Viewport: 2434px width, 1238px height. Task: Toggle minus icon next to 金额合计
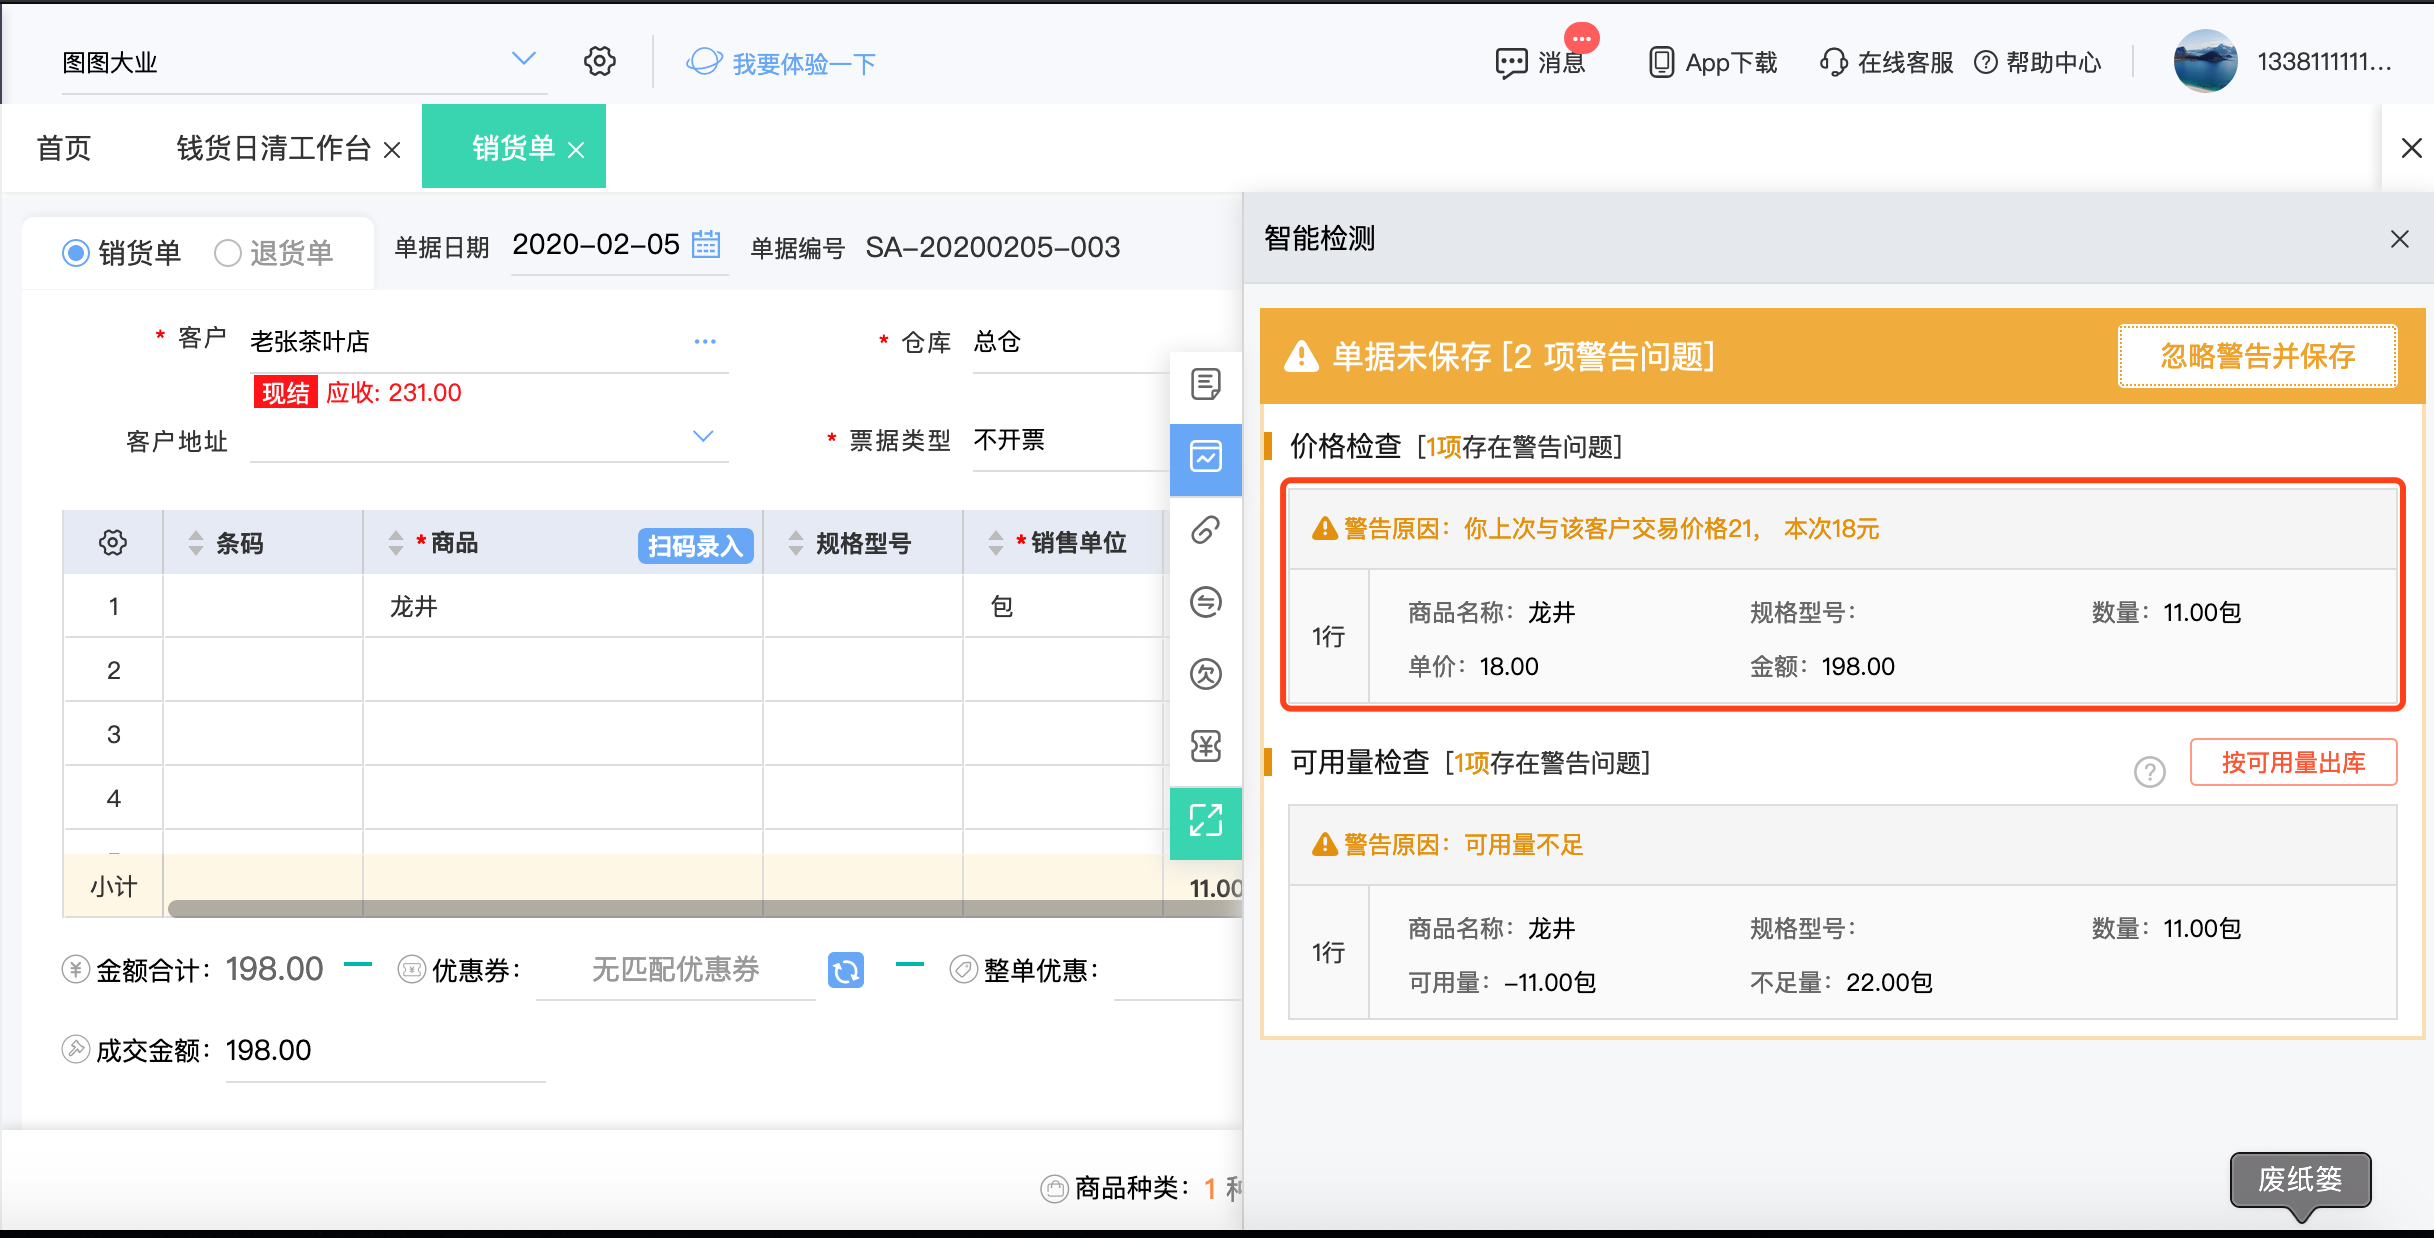(360, 968)
